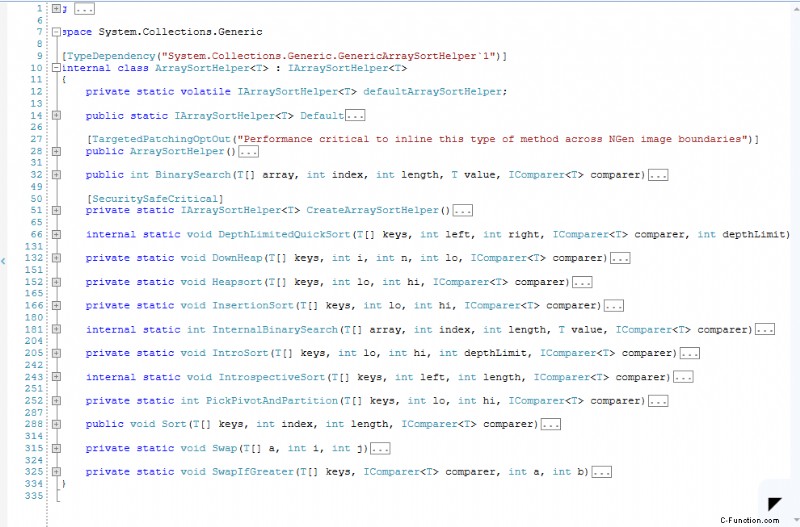The image size is (800, 527).
Task: Expand the PickPivotAndPartition method outline node
Action: pos(56,400)
